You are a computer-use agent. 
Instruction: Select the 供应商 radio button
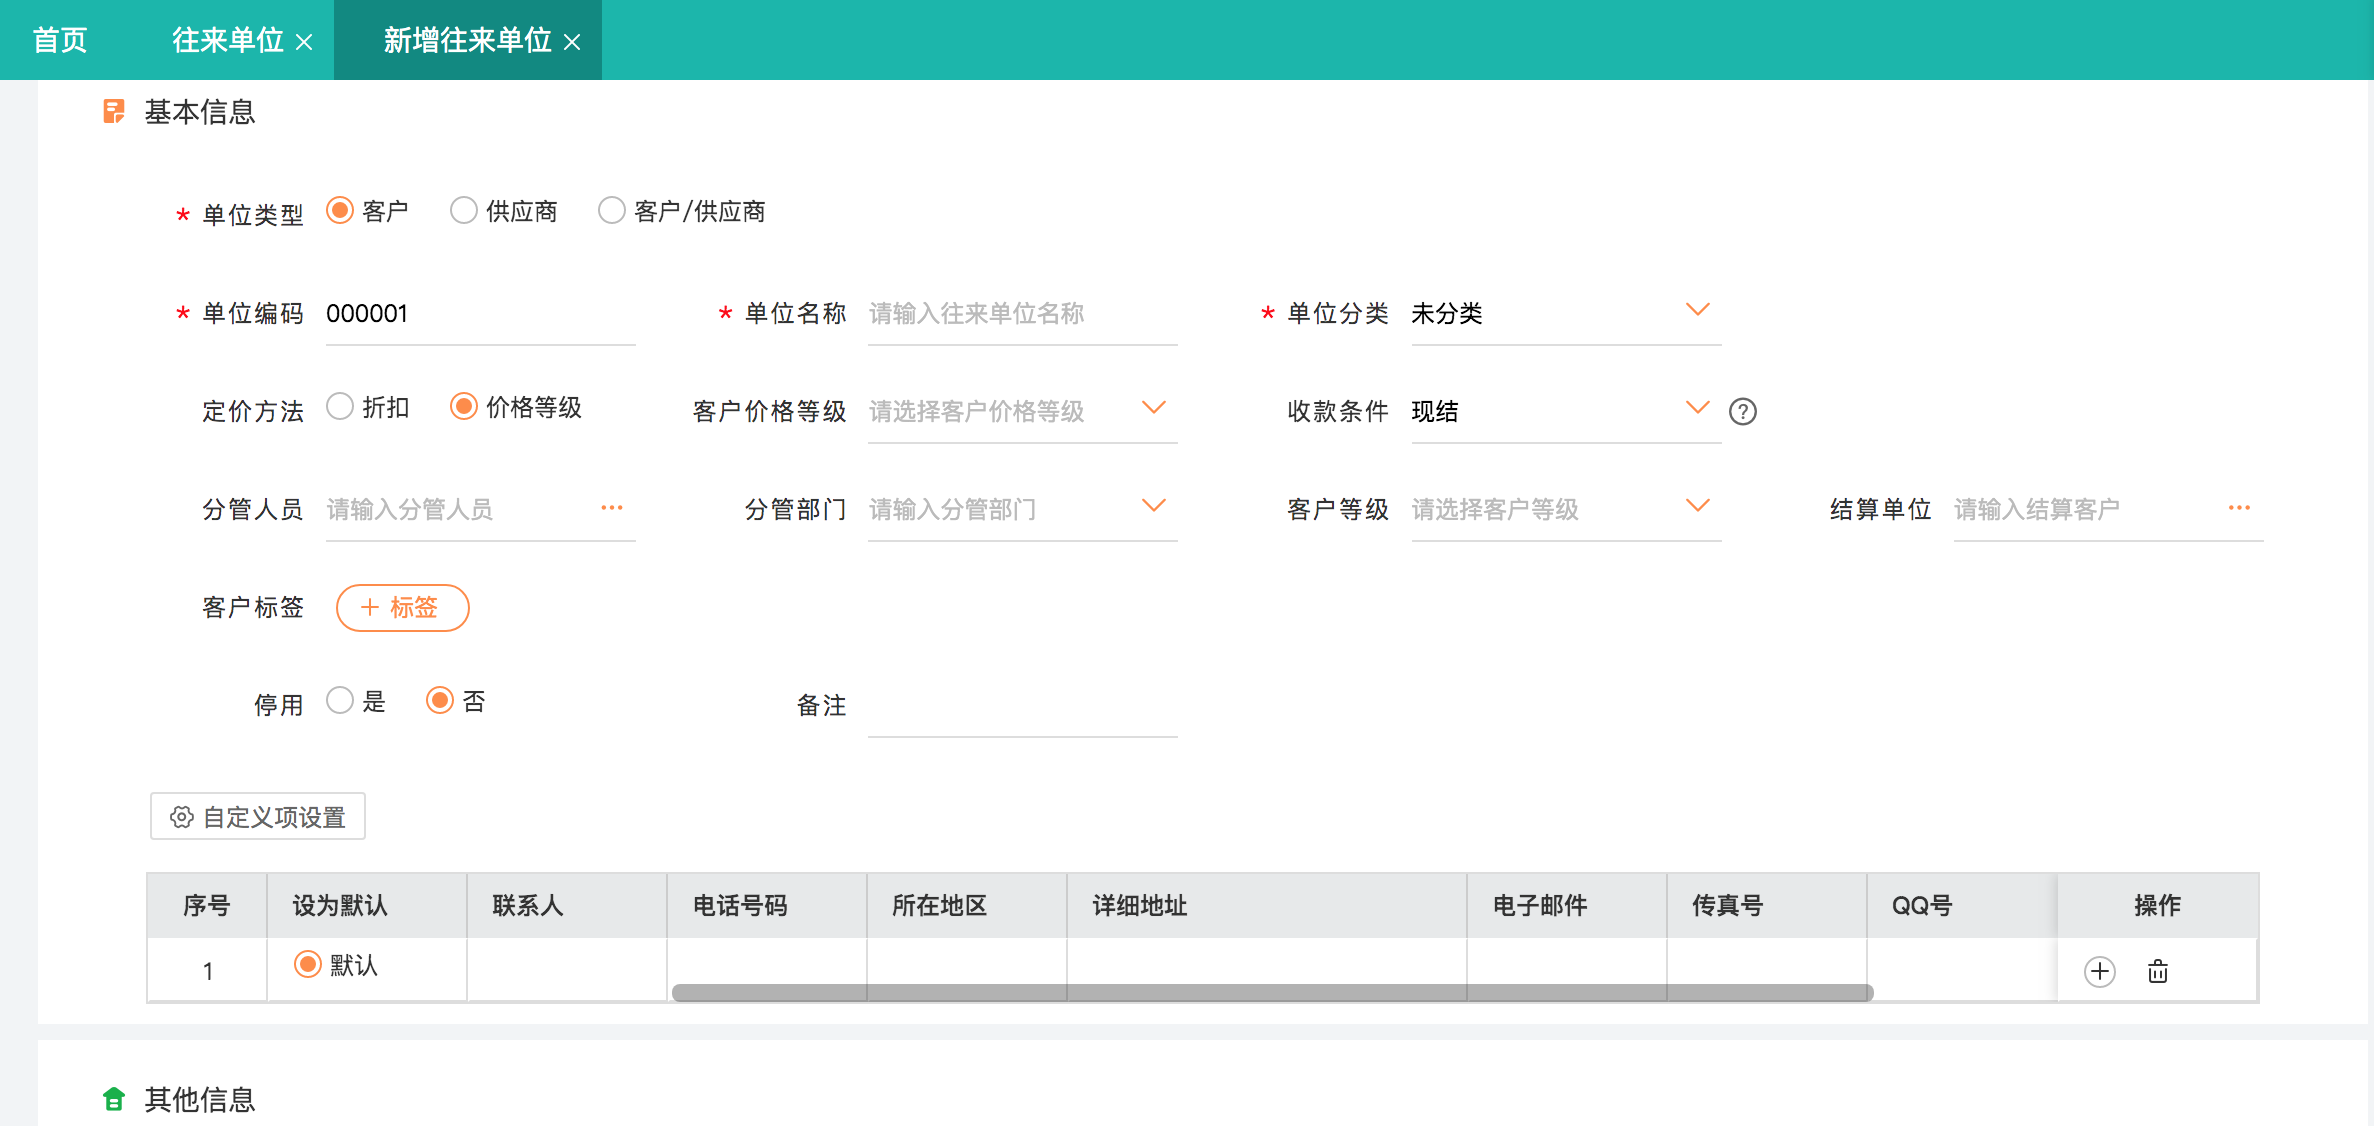click(x=462, y=212)
